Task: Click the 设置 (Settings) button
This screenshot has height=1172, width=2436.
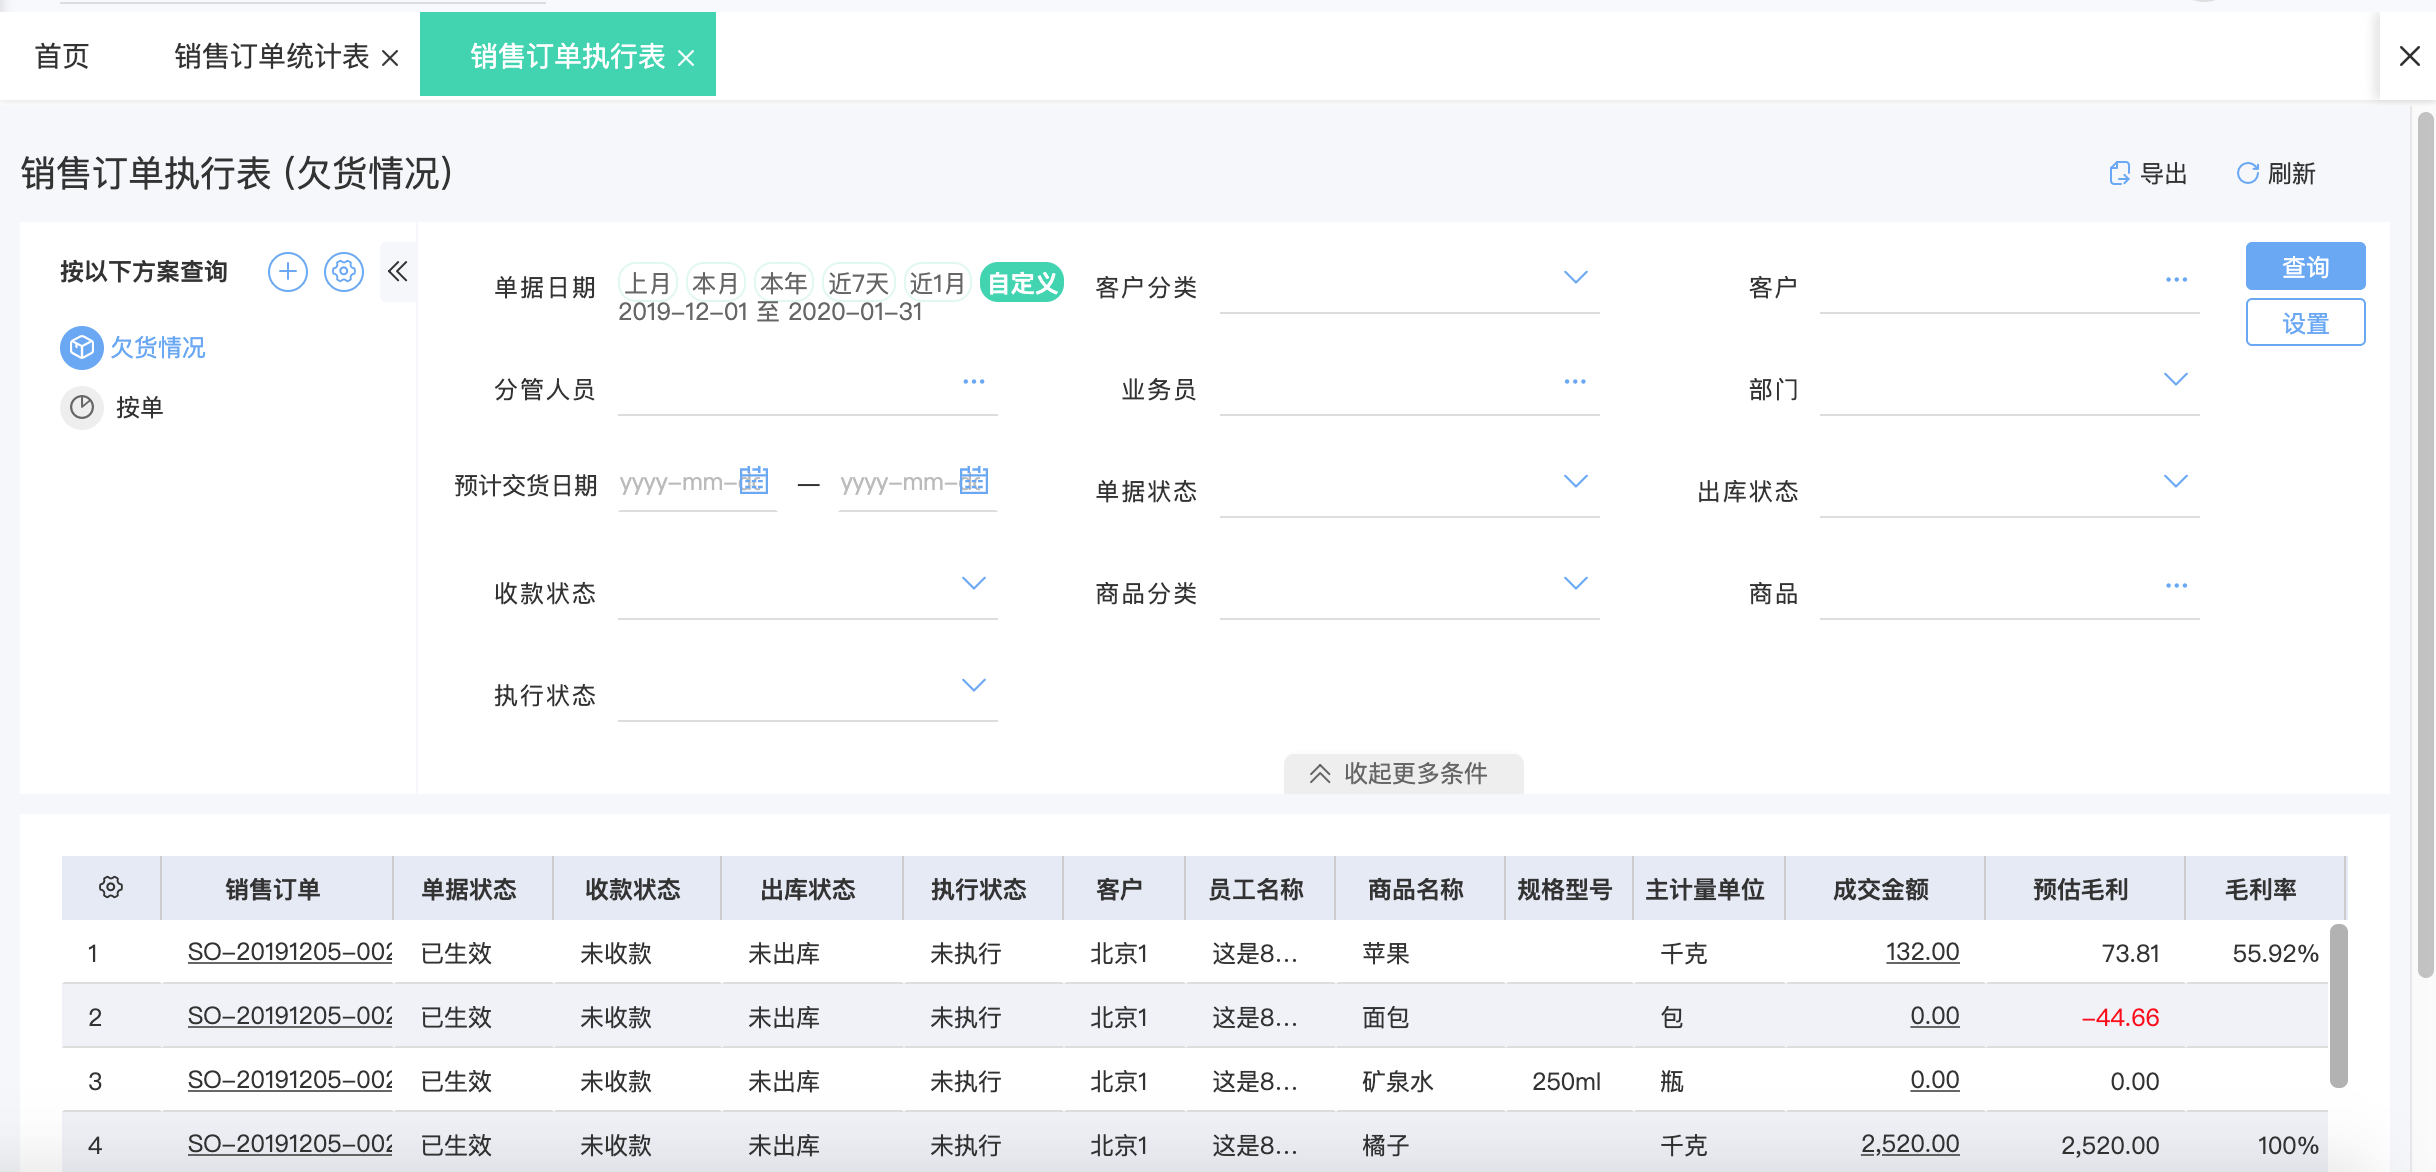Action: [2307, 323]
